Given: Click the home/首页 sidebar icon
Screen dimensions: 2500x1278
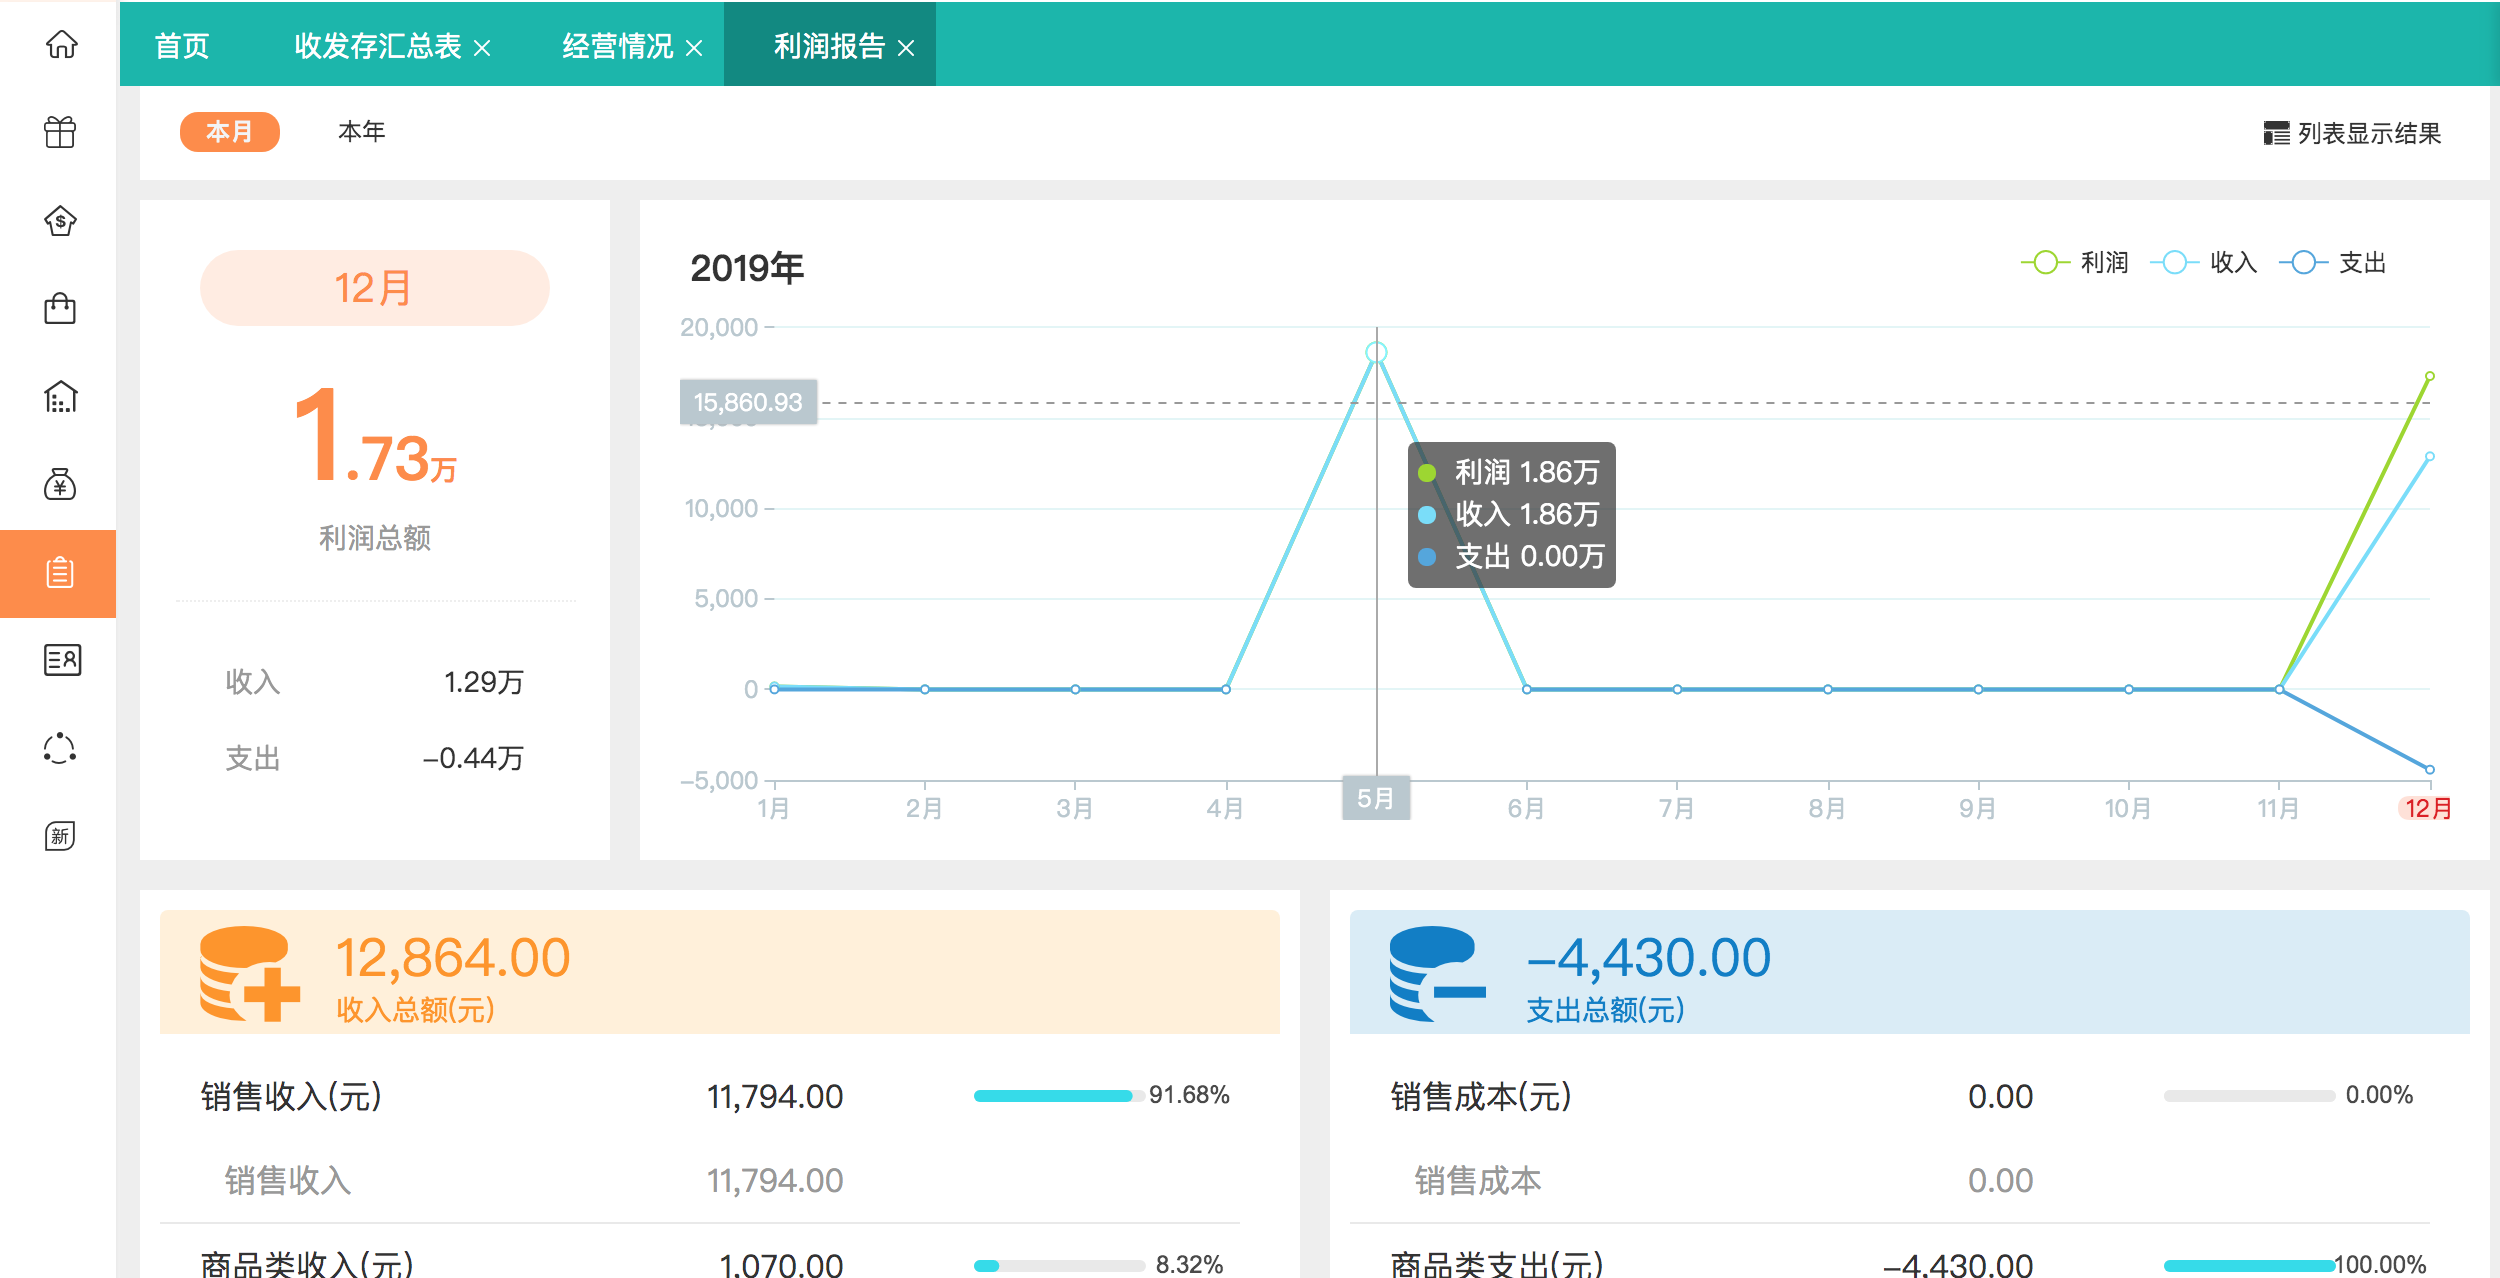Looking at the screenshot, I should [62, 44].
